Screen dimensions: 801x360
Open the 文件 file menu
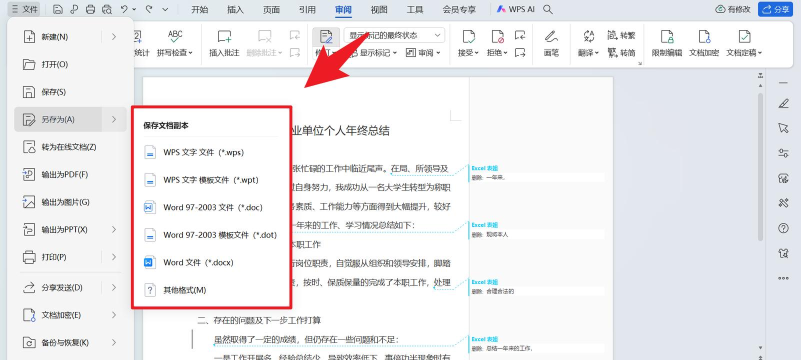25,9
